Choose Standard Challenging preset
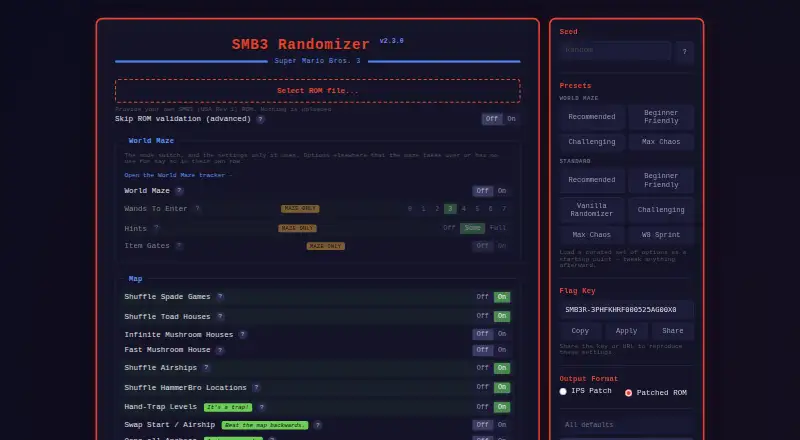Viewport: 800px width, 440px height. pos(661,210)
